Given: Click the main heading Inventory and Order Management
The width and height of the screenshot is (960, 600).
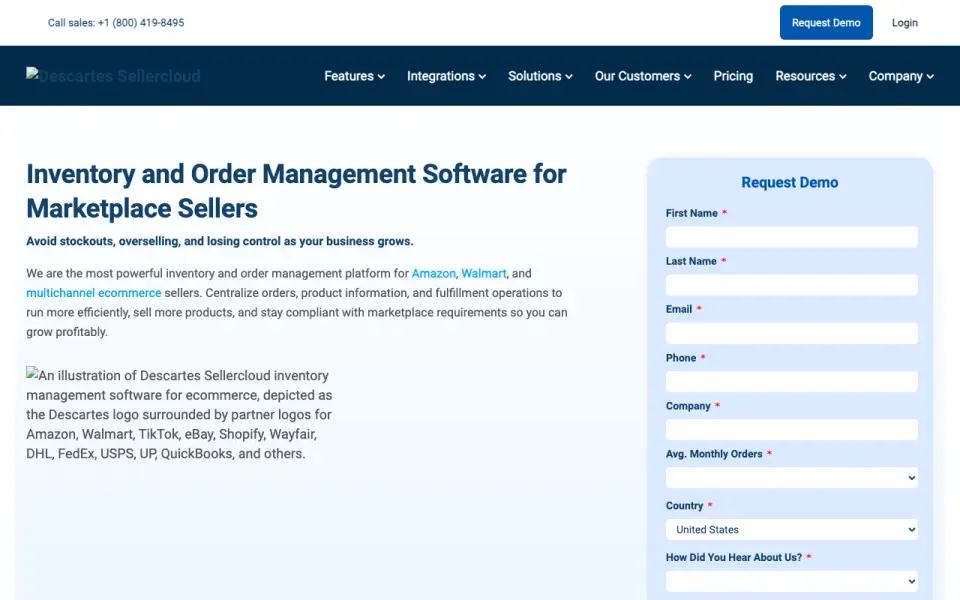Looking at the screenshot, I should tap(296, 191).
